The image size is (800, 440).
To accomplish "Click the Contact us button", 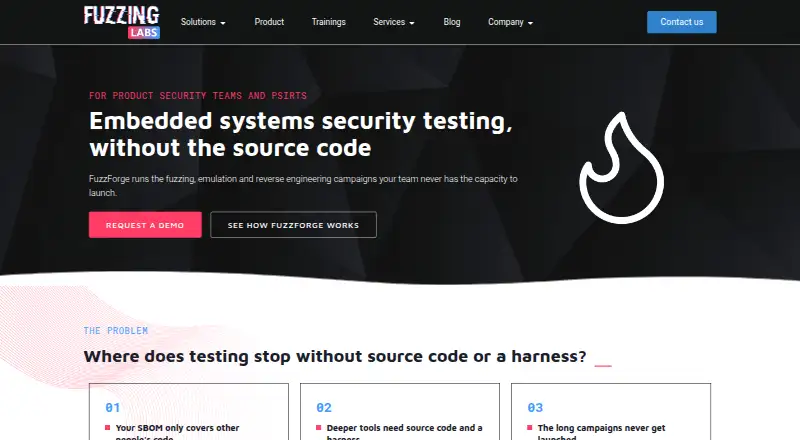I will tap(682, 22).
